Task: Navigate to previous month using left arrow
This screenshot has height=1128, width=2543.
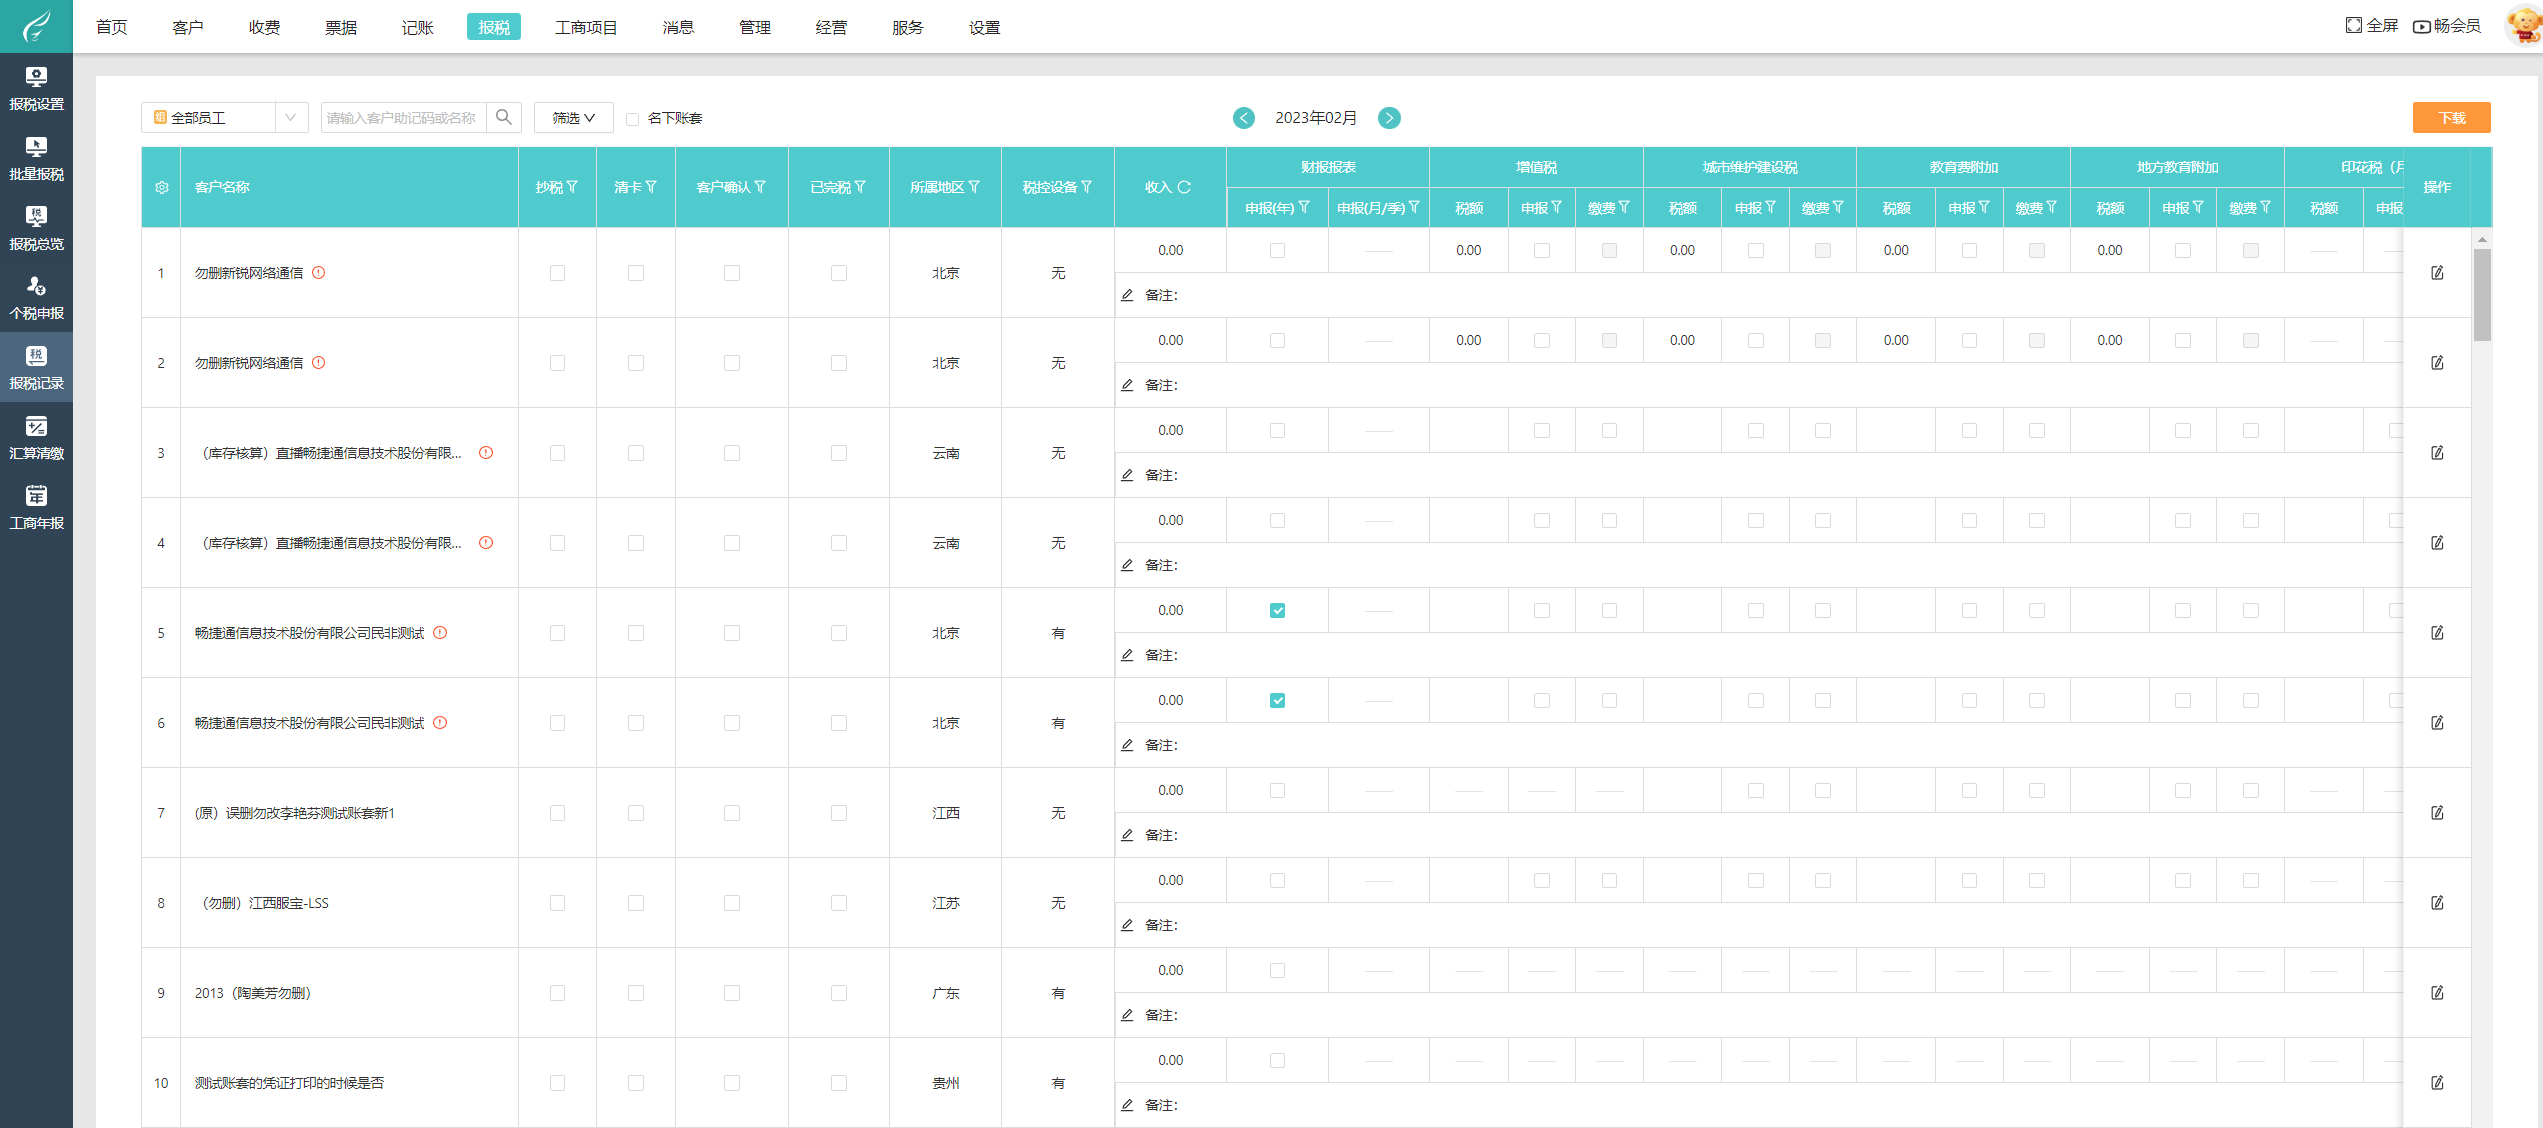Action: coord(1242,117)
